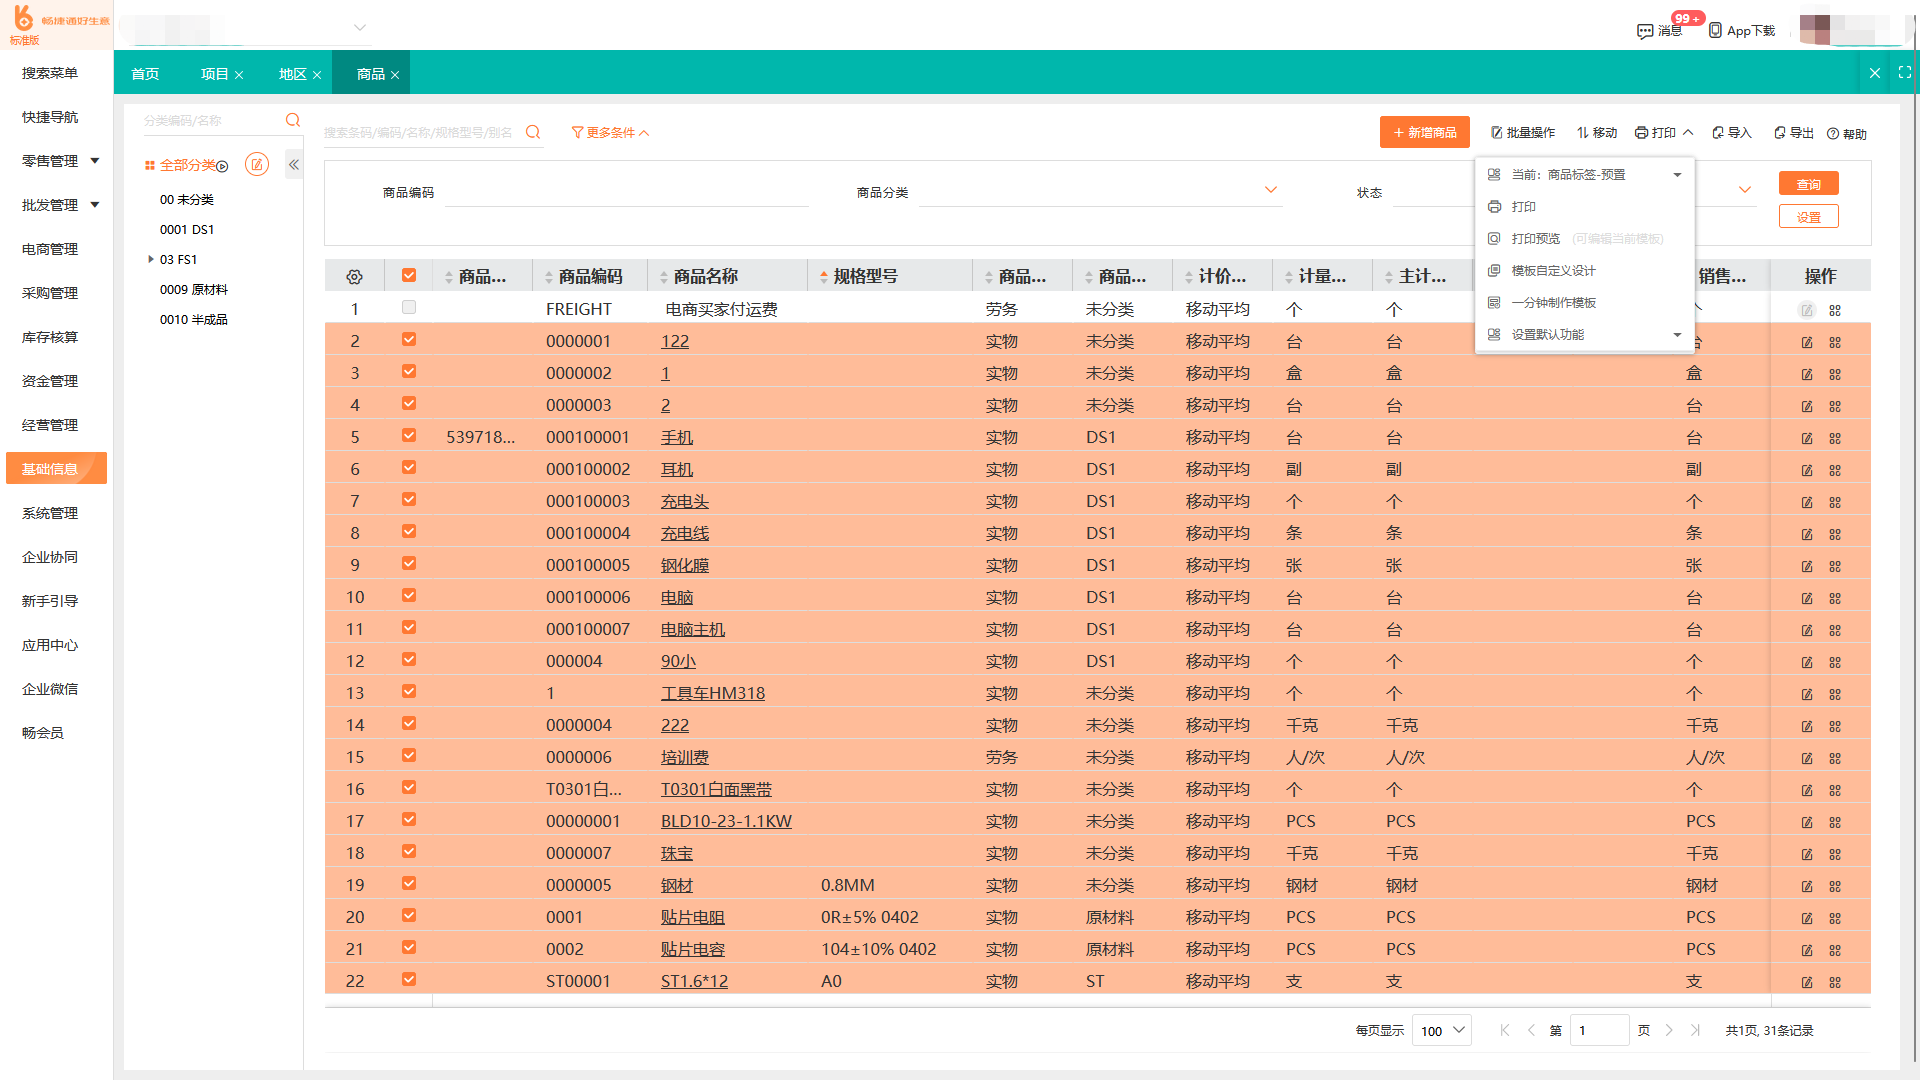Toggle checkbox for row 2 product 0000001
1920x1080 pixels.
410,339
